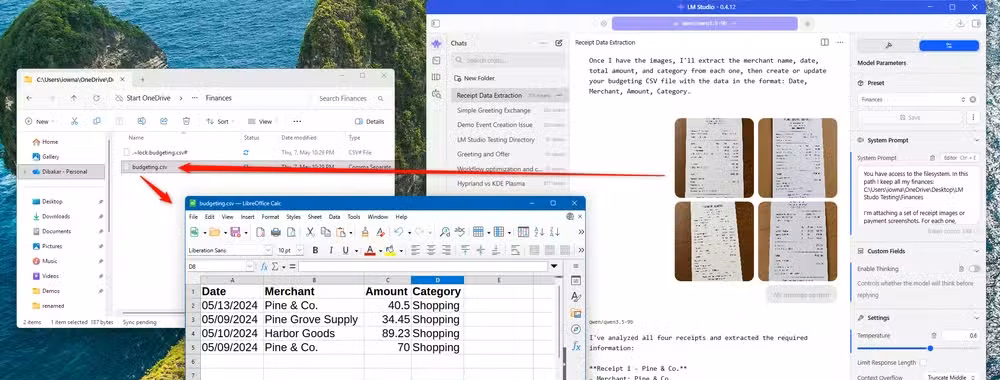Open the File menu in Calc
Screen dimensions: 1000x380
point(193,217)
